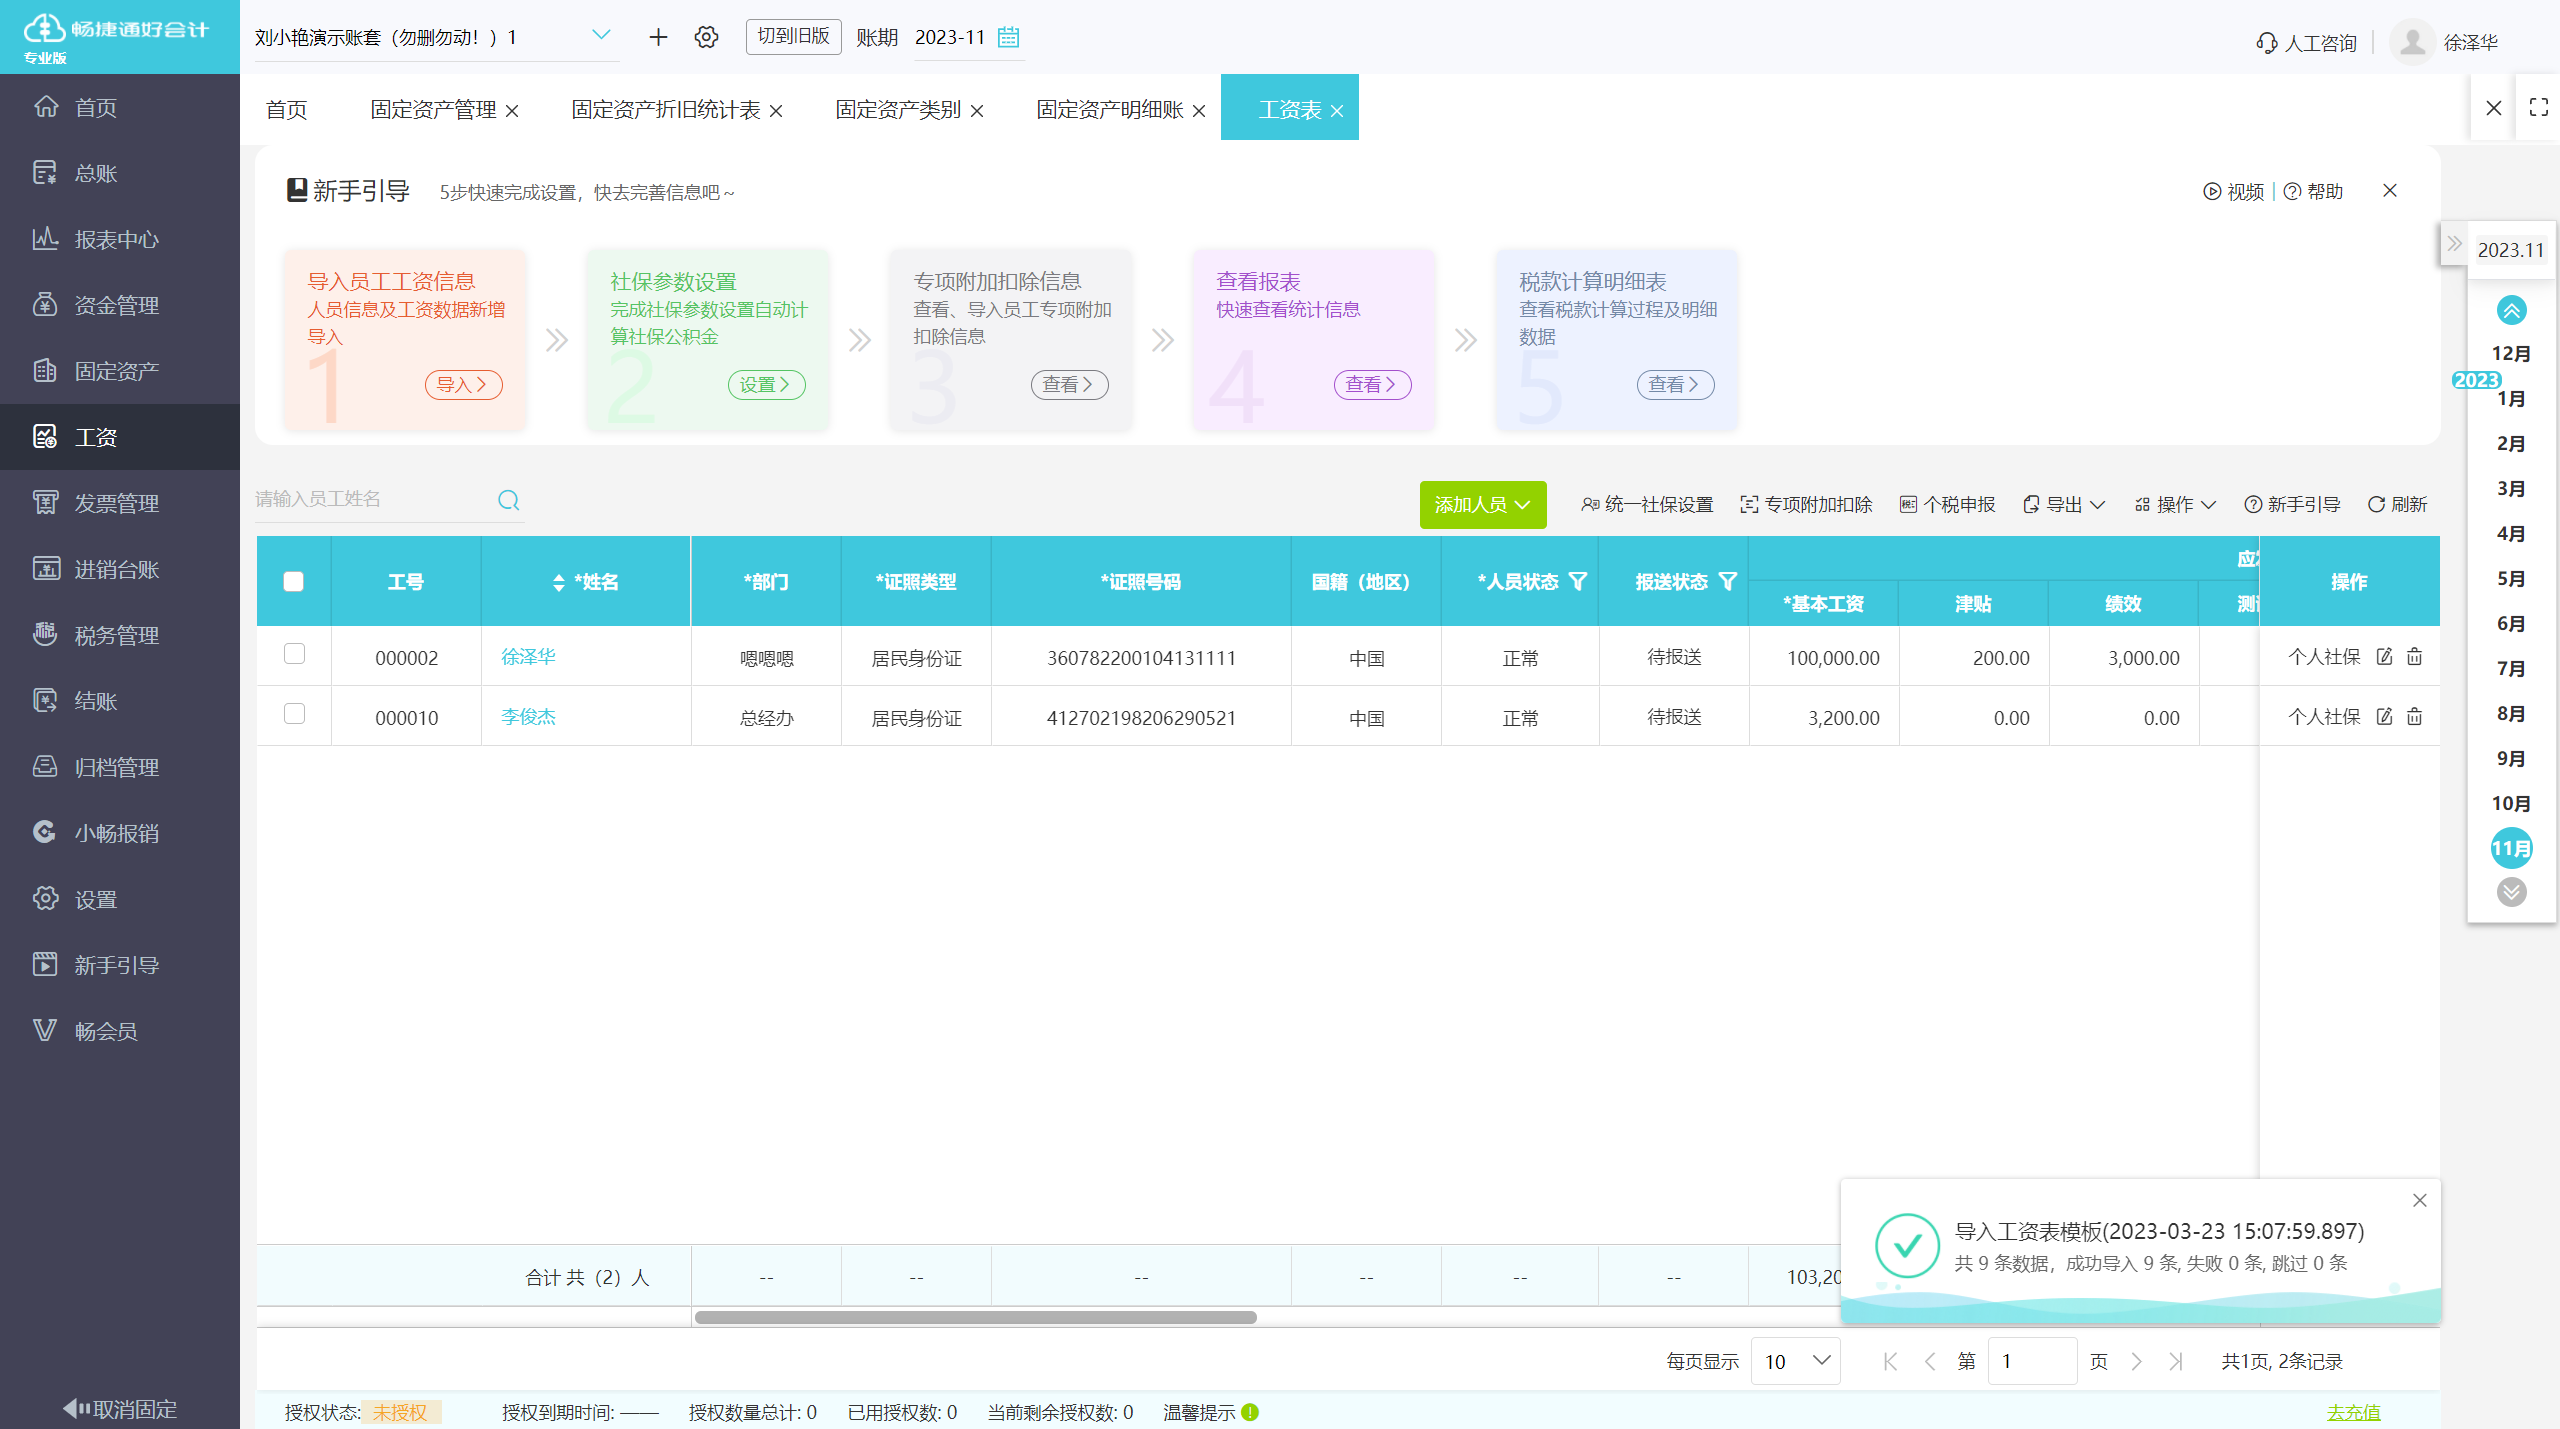
Task: Toggle the select-all checkbox in table header
Action: [x=294, y=580]
